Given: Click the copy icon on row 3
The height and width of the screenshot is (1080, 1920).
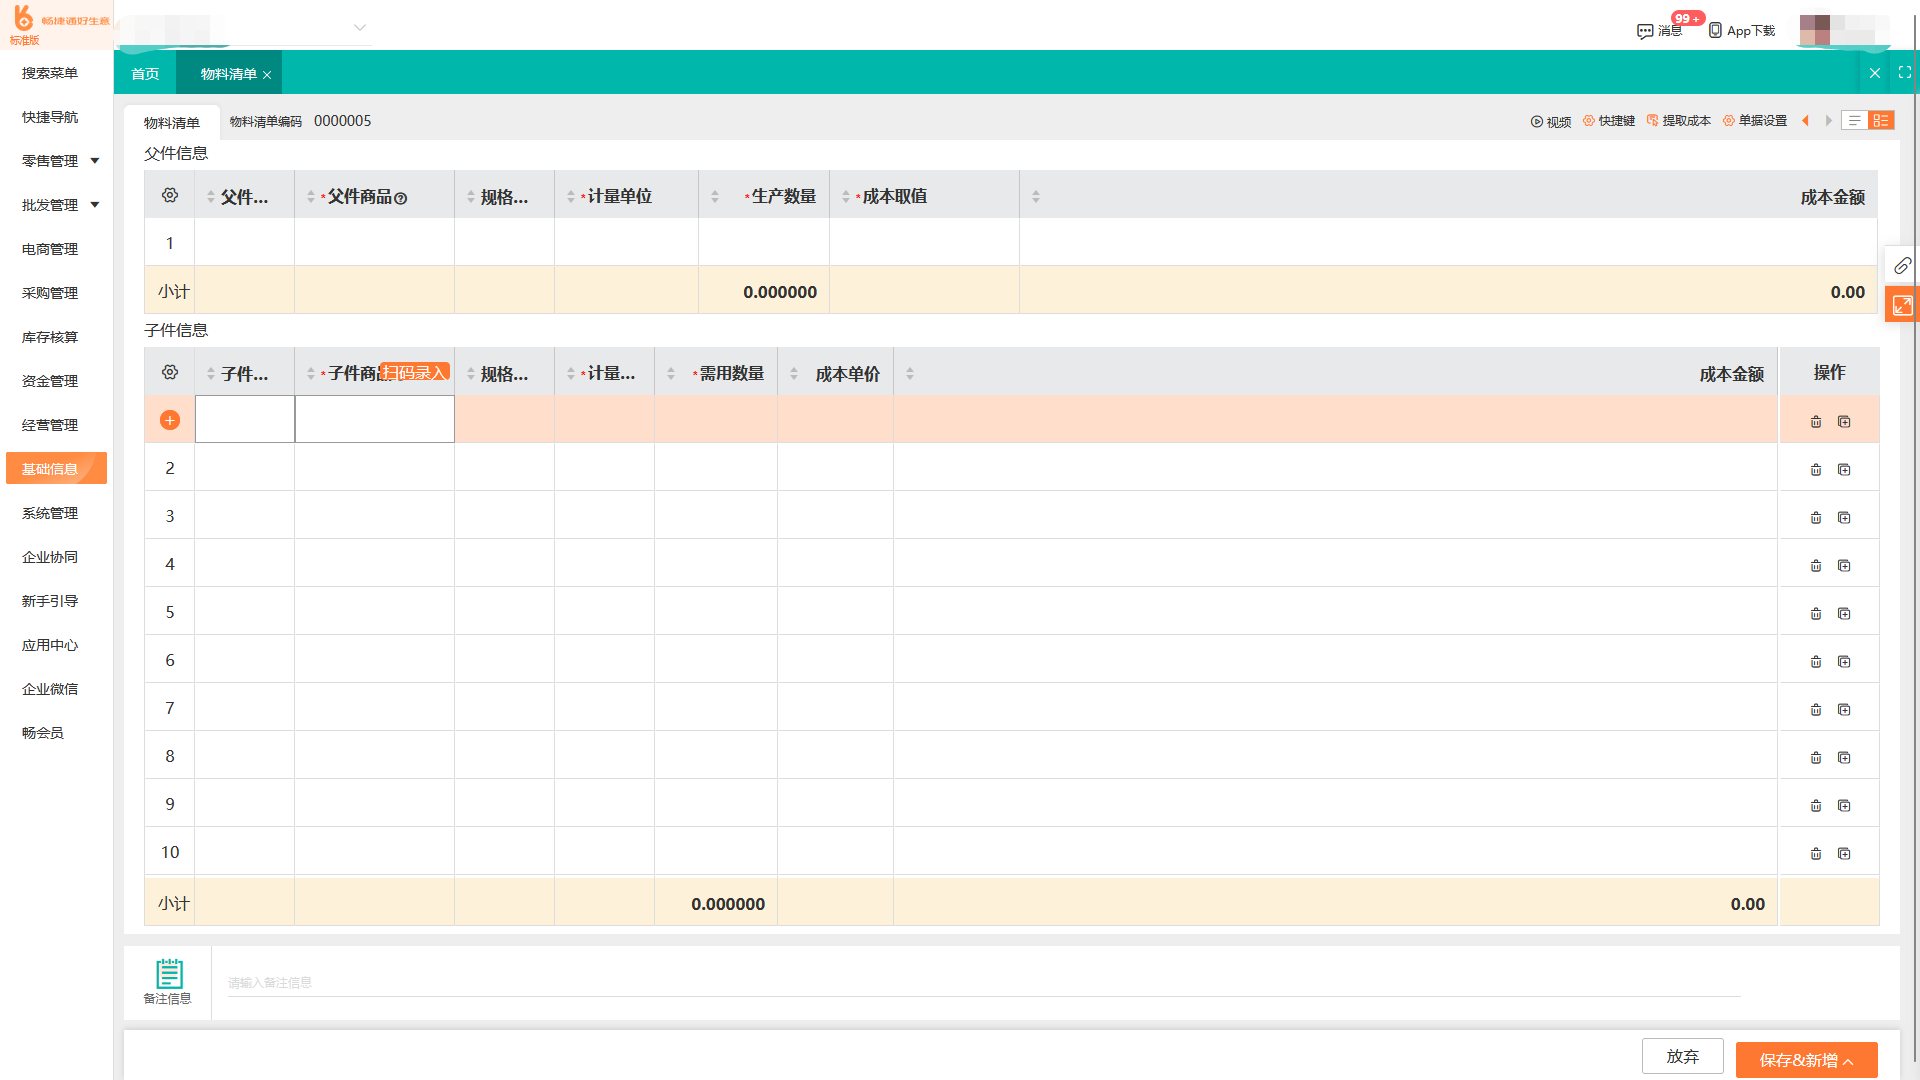Looking at the screenshot, I should (1844, 517).
